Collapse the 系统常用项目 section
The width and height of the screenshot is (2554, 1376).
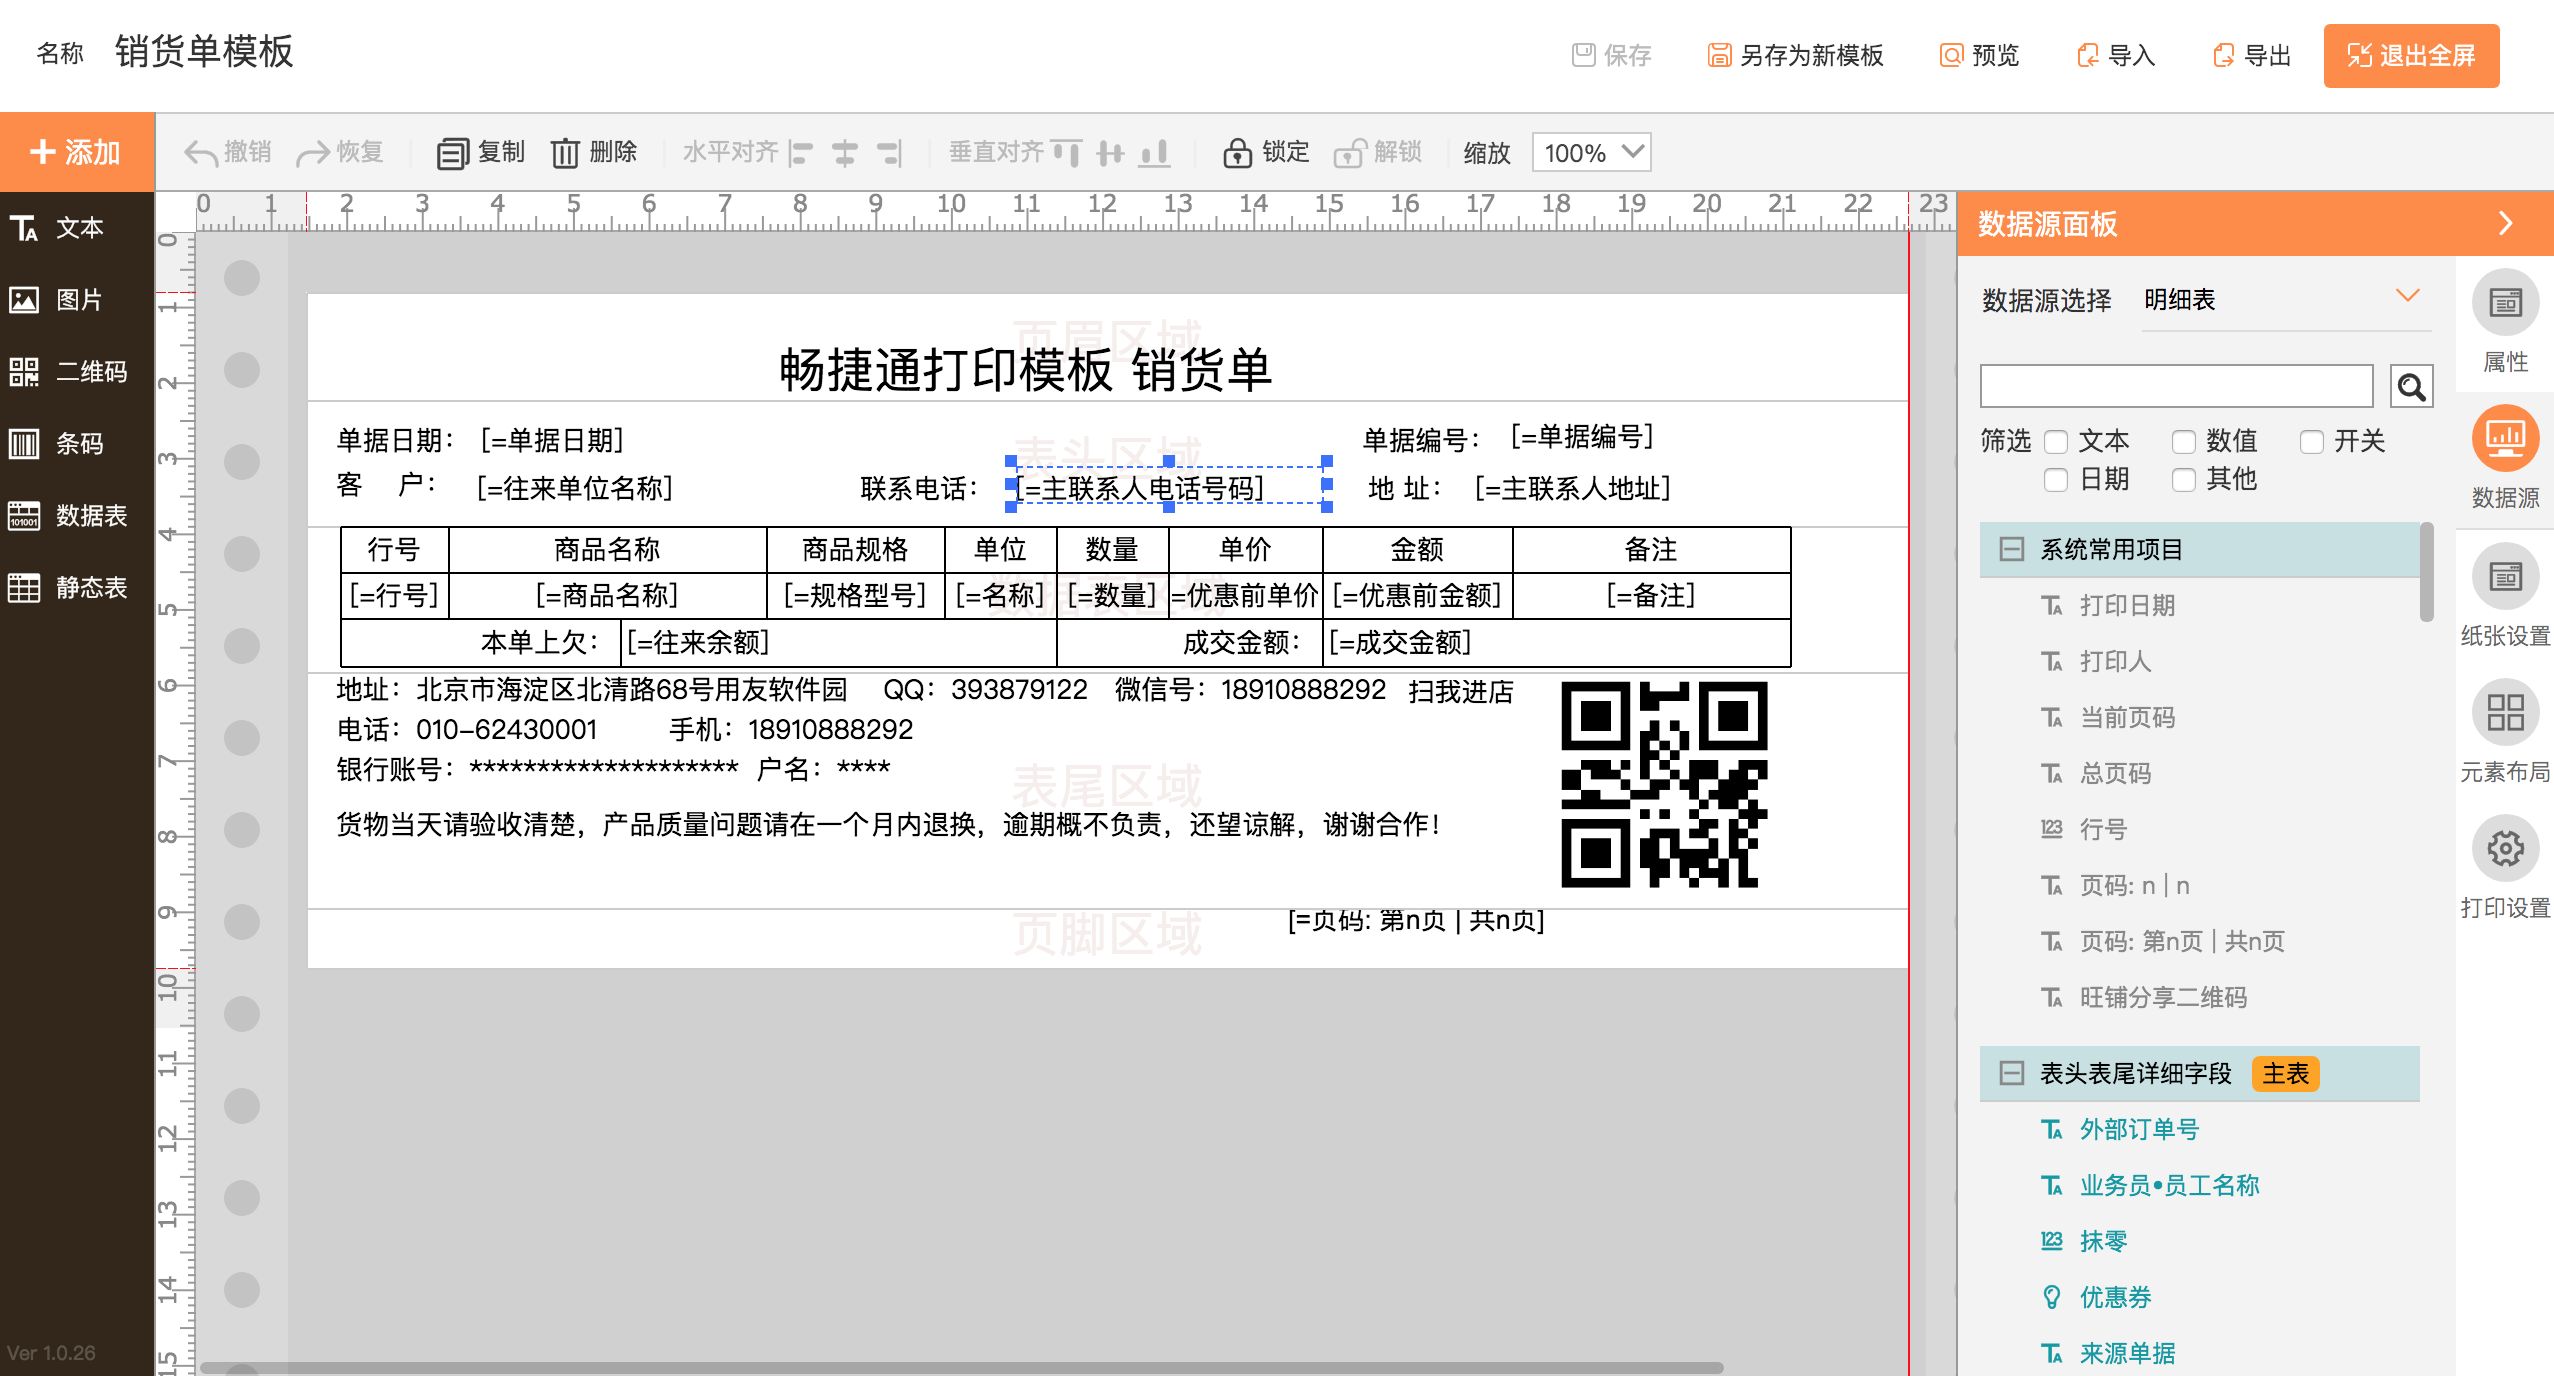click(2012, 551)
